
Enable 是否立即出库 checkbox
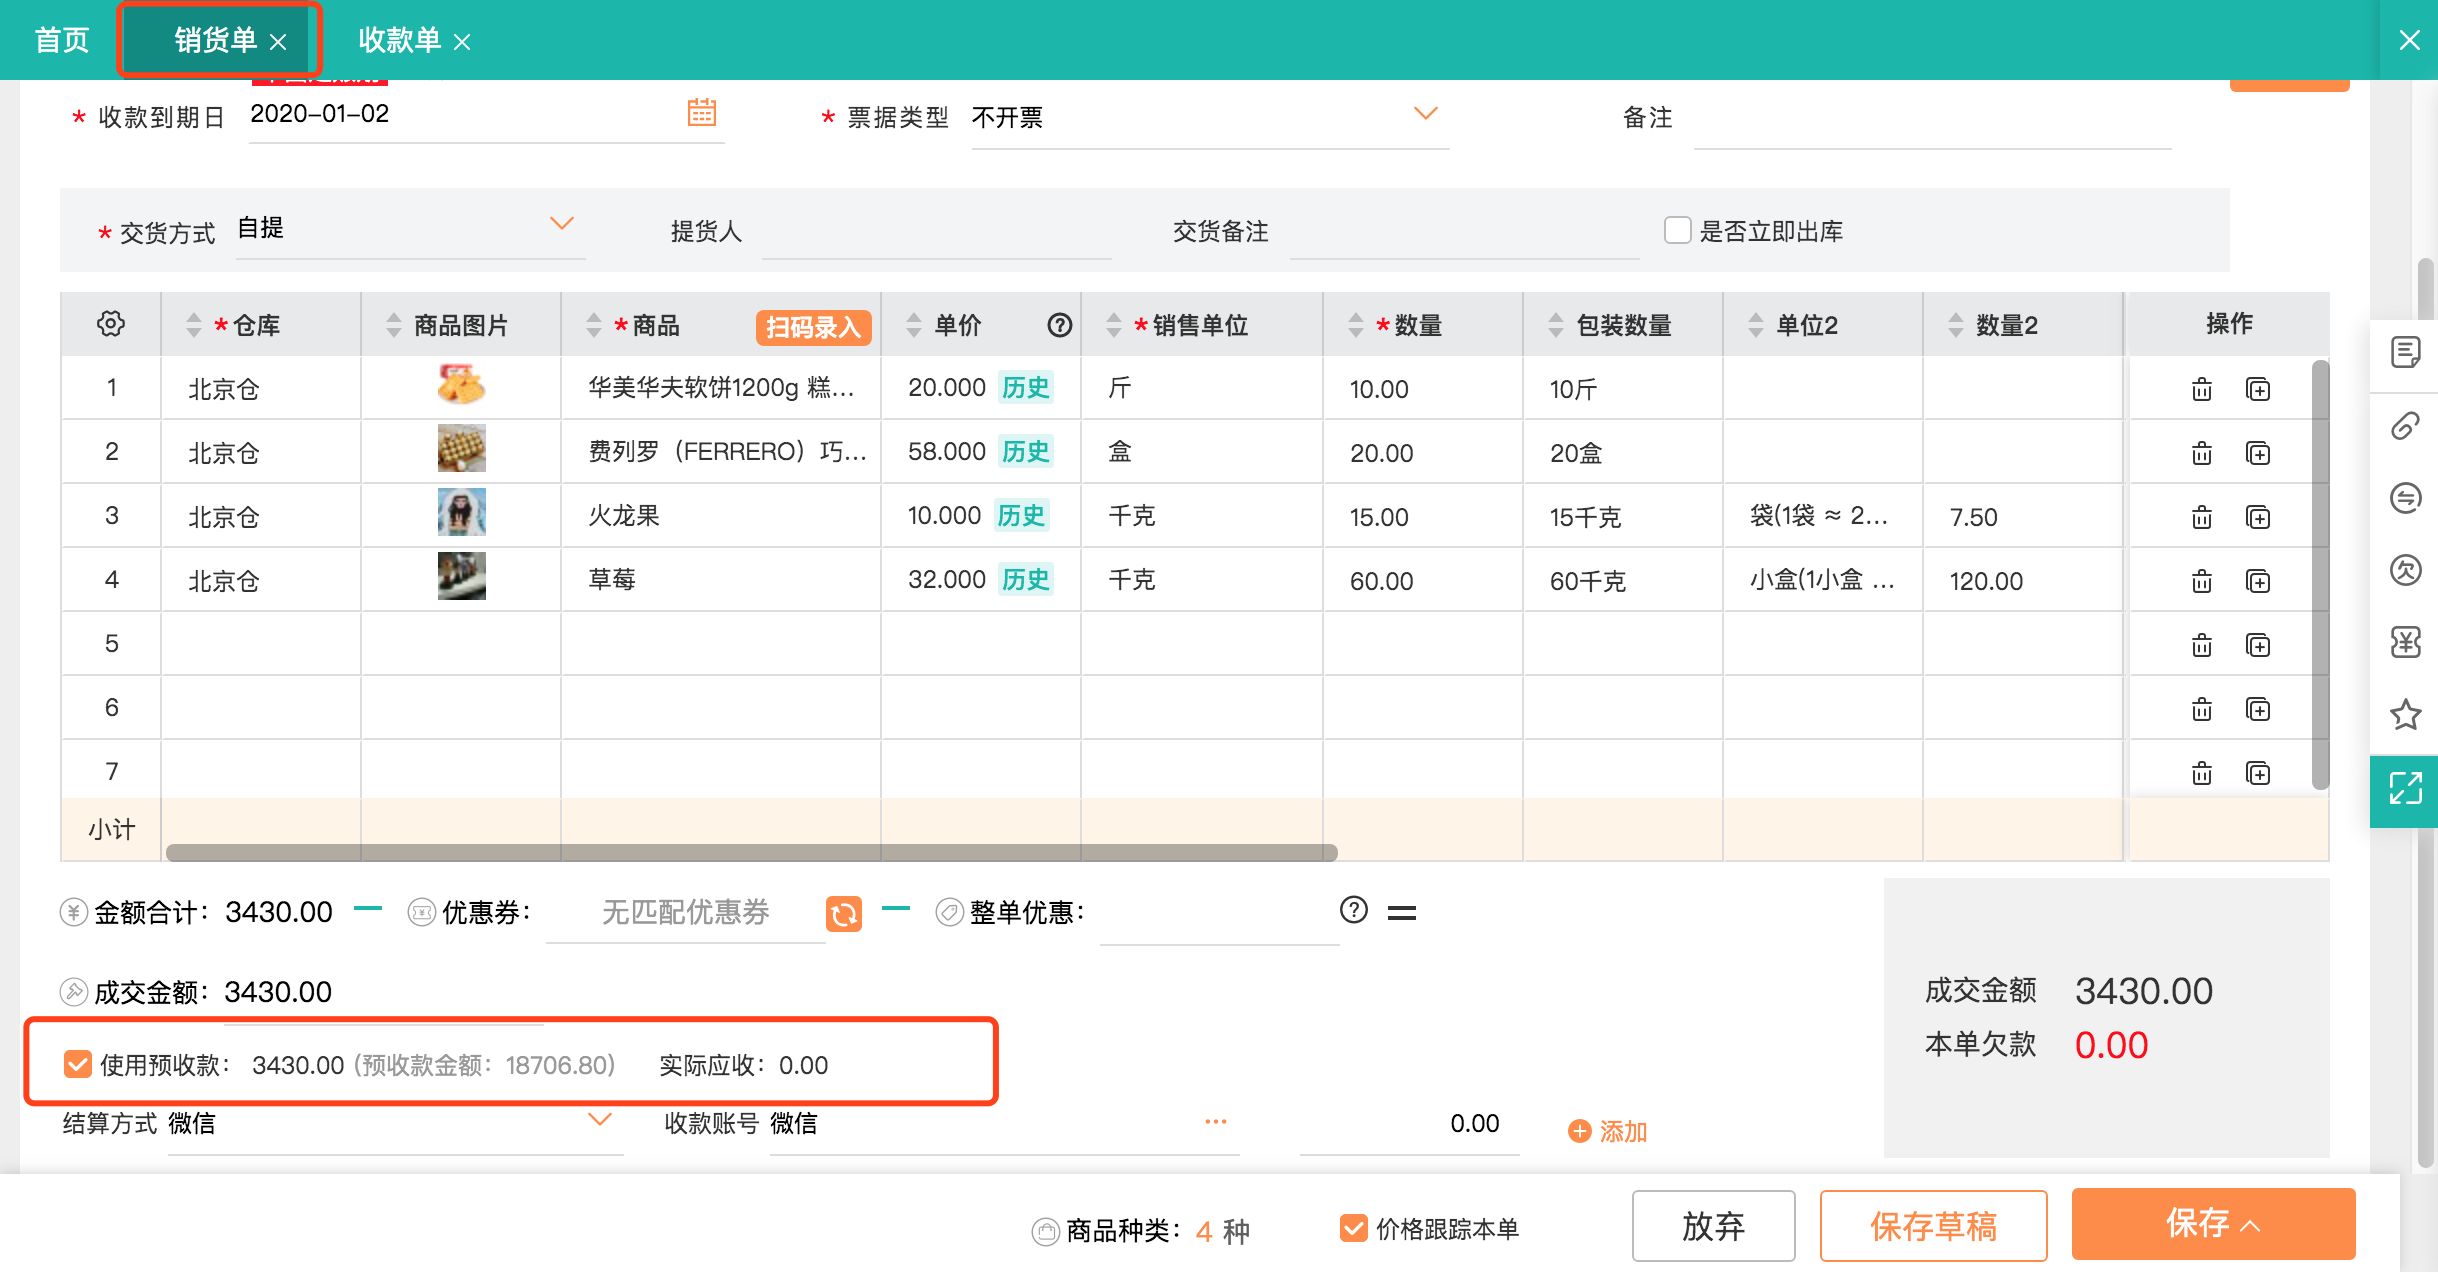click(x=1677, y=229)
